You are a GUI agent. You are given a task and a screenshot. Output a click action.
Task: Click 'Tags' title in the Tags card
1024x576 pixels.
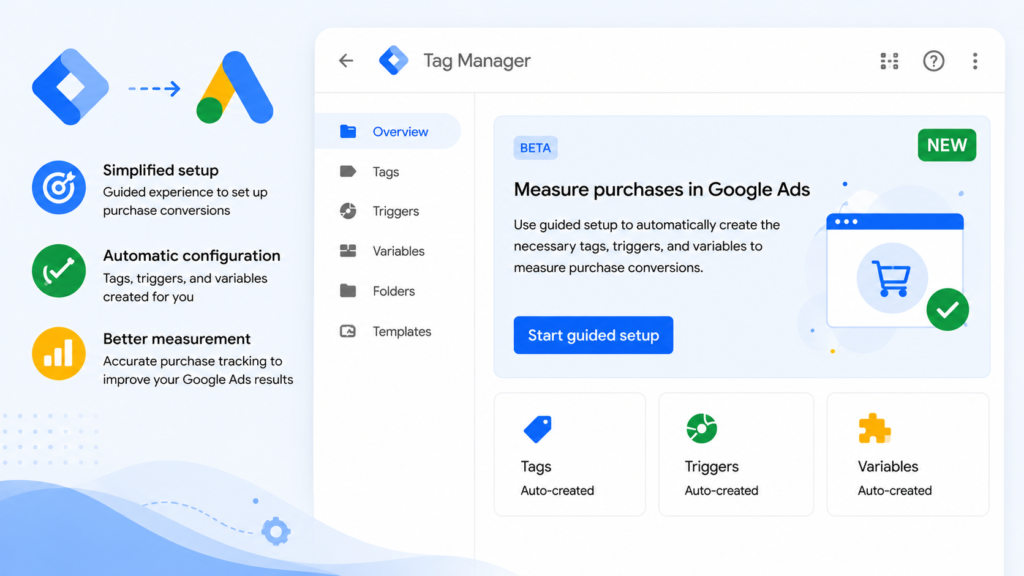coord(536,466)
